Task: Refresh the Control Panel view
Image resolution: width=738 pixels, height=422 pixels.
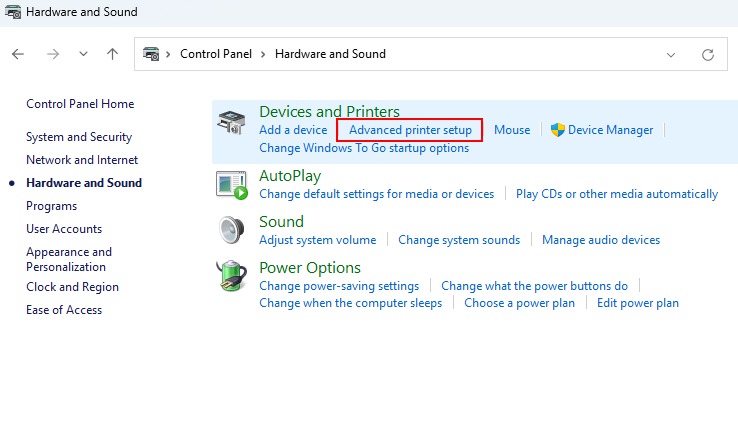Action: coord(708,55)
